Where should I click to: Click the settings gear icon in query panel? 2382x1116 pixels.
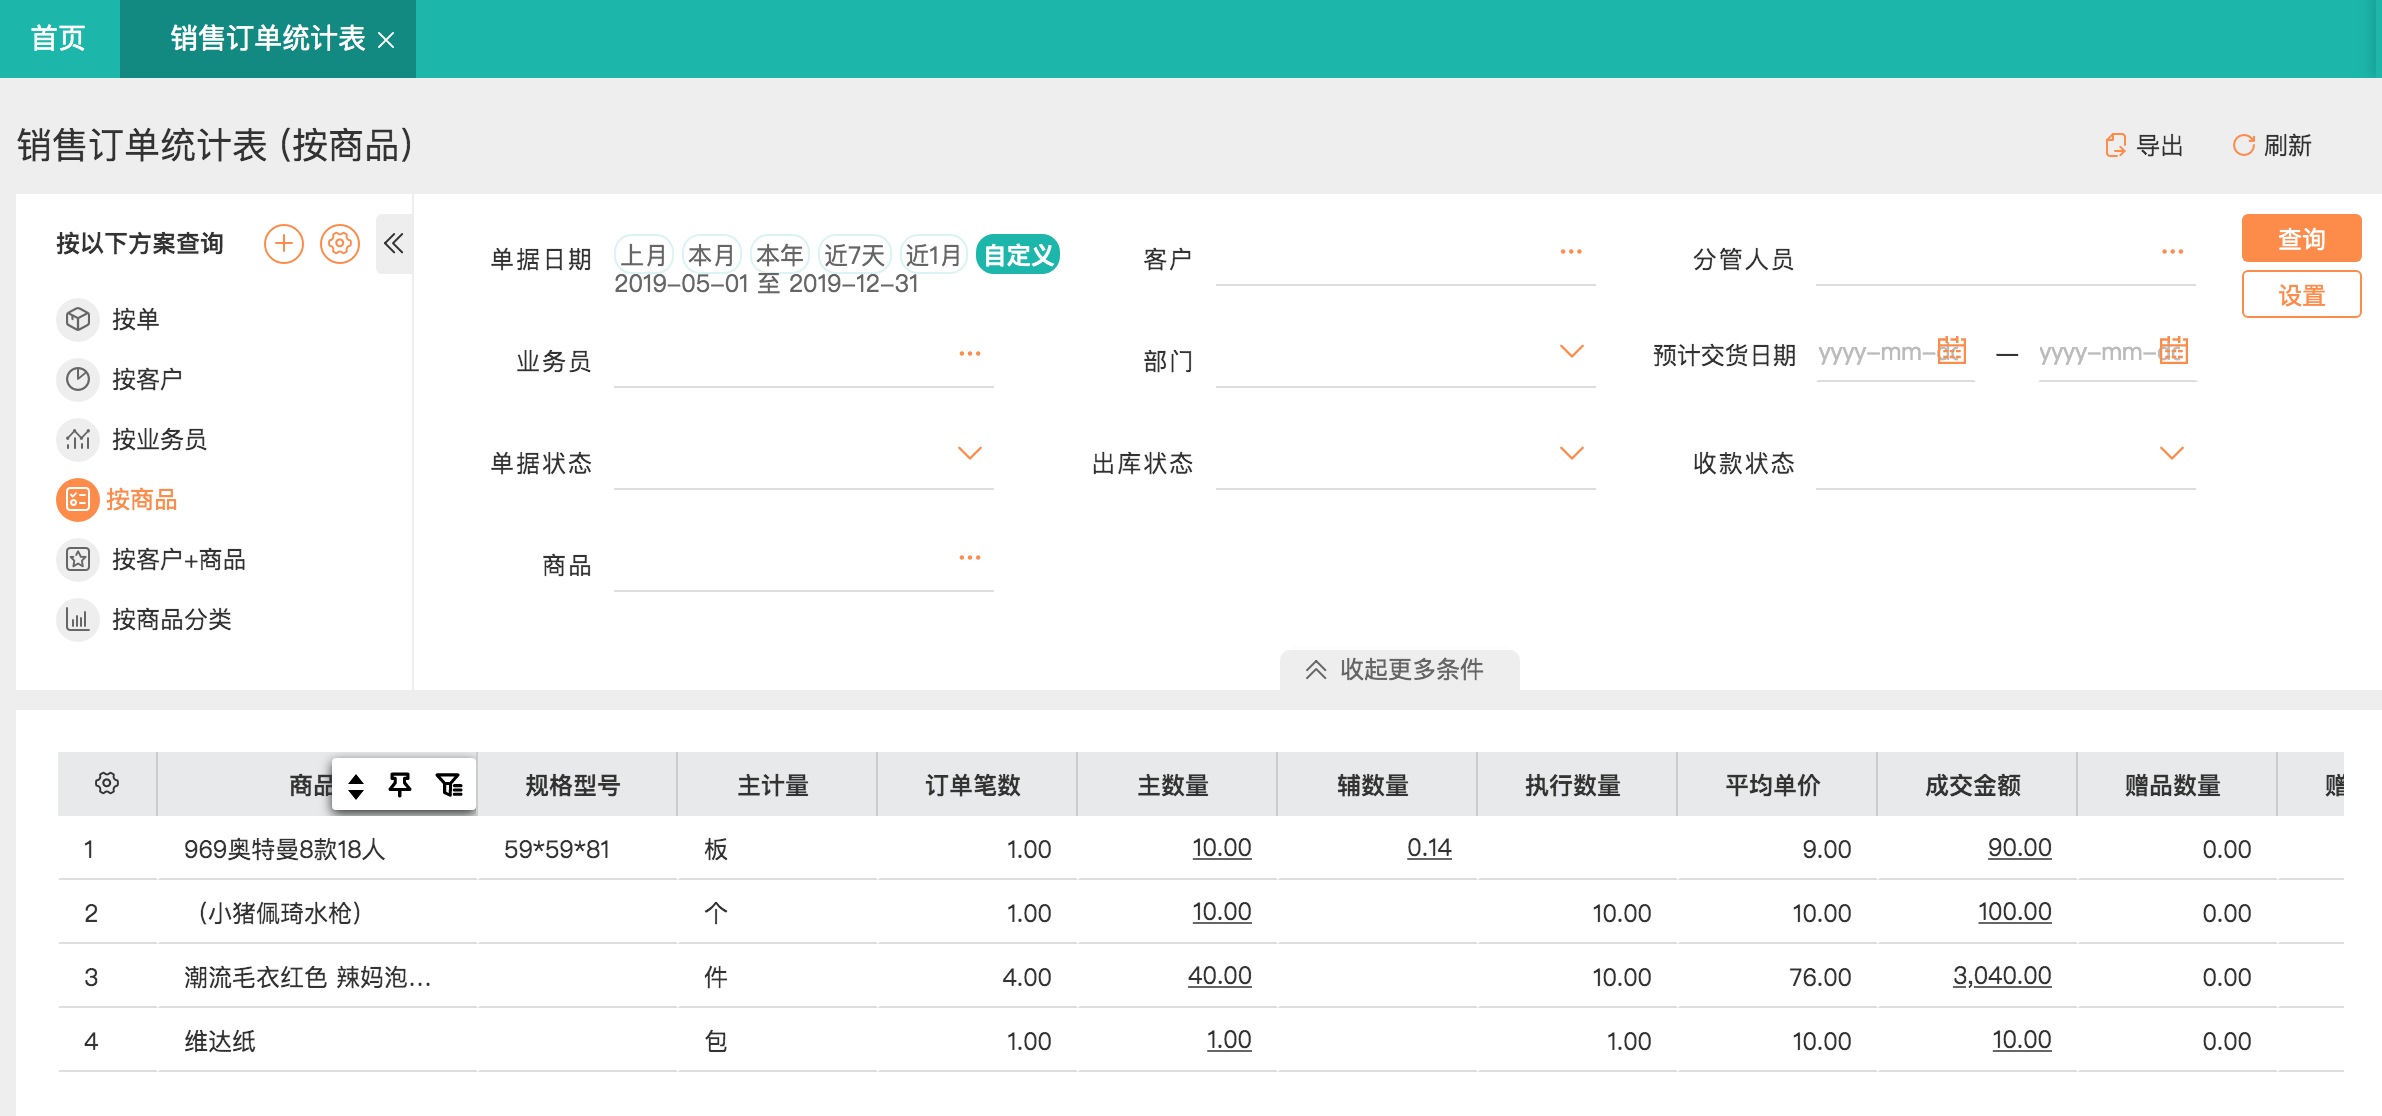336,246
